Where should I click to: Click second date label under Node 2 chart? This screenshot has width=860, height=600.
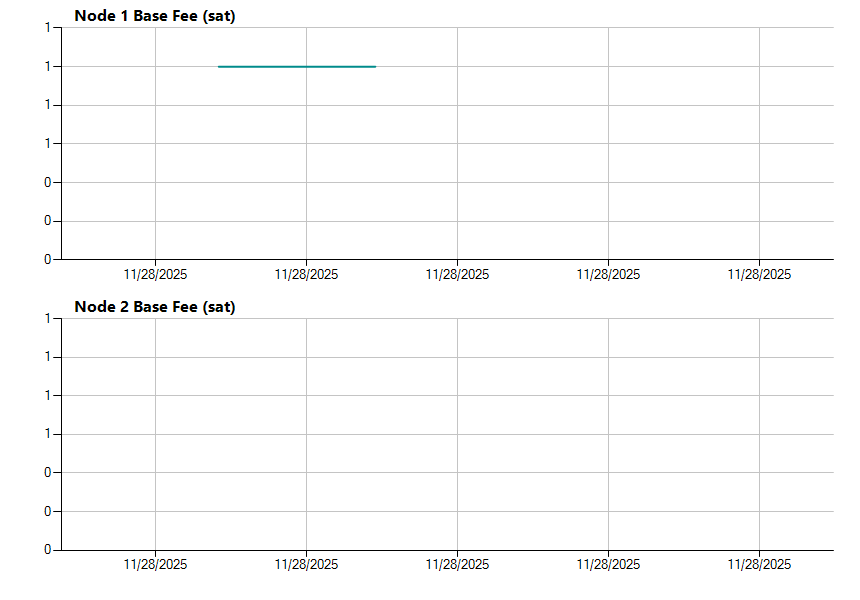(x=306, y=564)
